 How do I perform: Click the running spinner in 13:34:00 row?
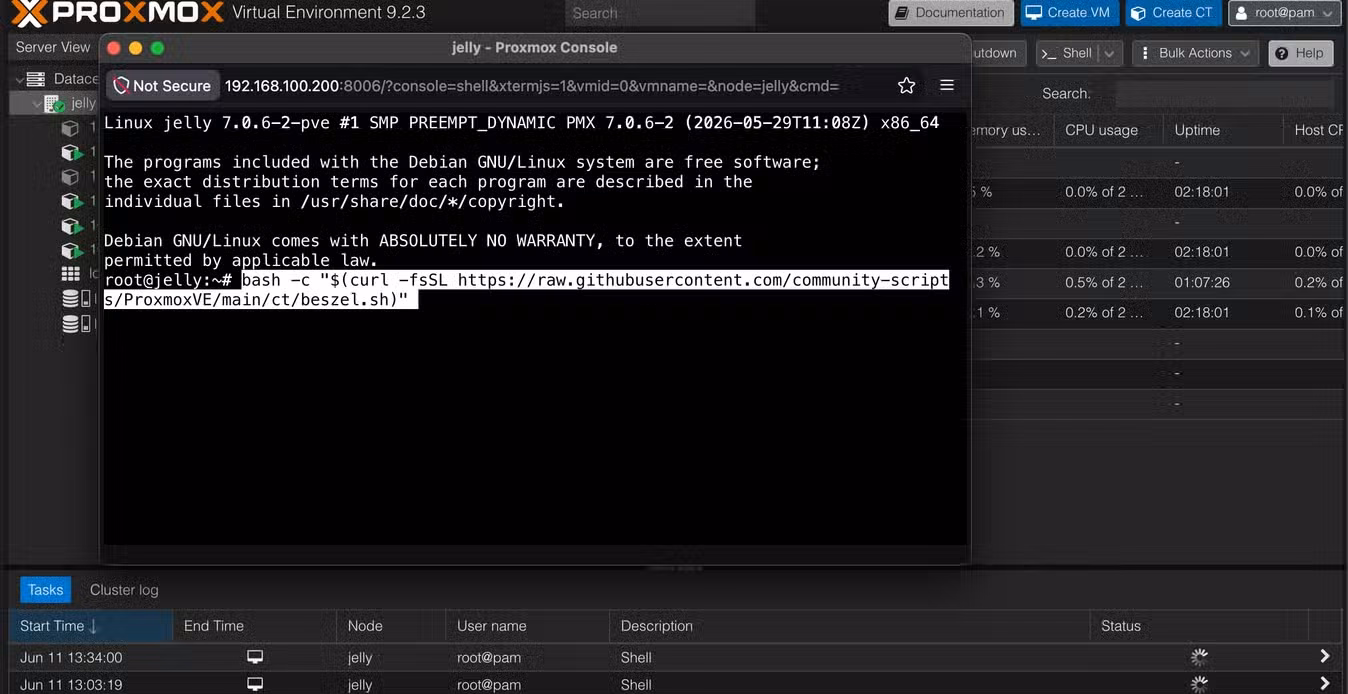(1199, 657)
